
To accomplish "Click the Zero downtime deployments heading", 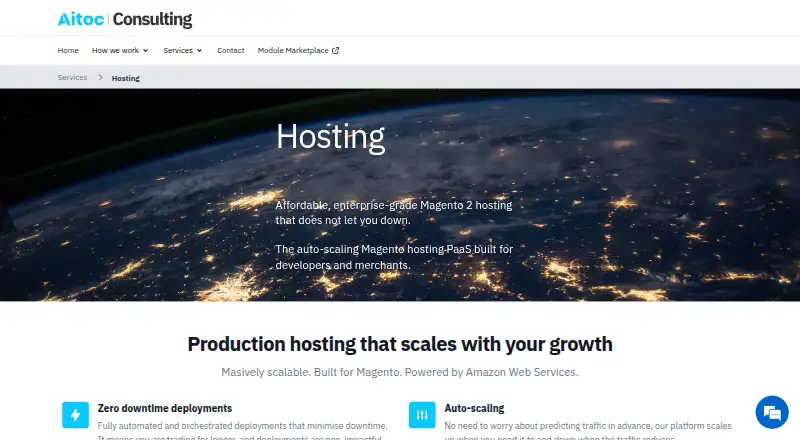I will pos(165,408).
